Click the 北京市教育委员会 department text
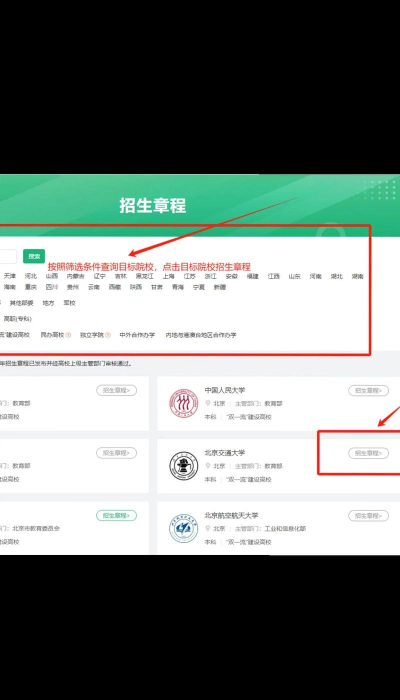The height and width of the screenshot is (700, 400). click(x=36, y=529)
